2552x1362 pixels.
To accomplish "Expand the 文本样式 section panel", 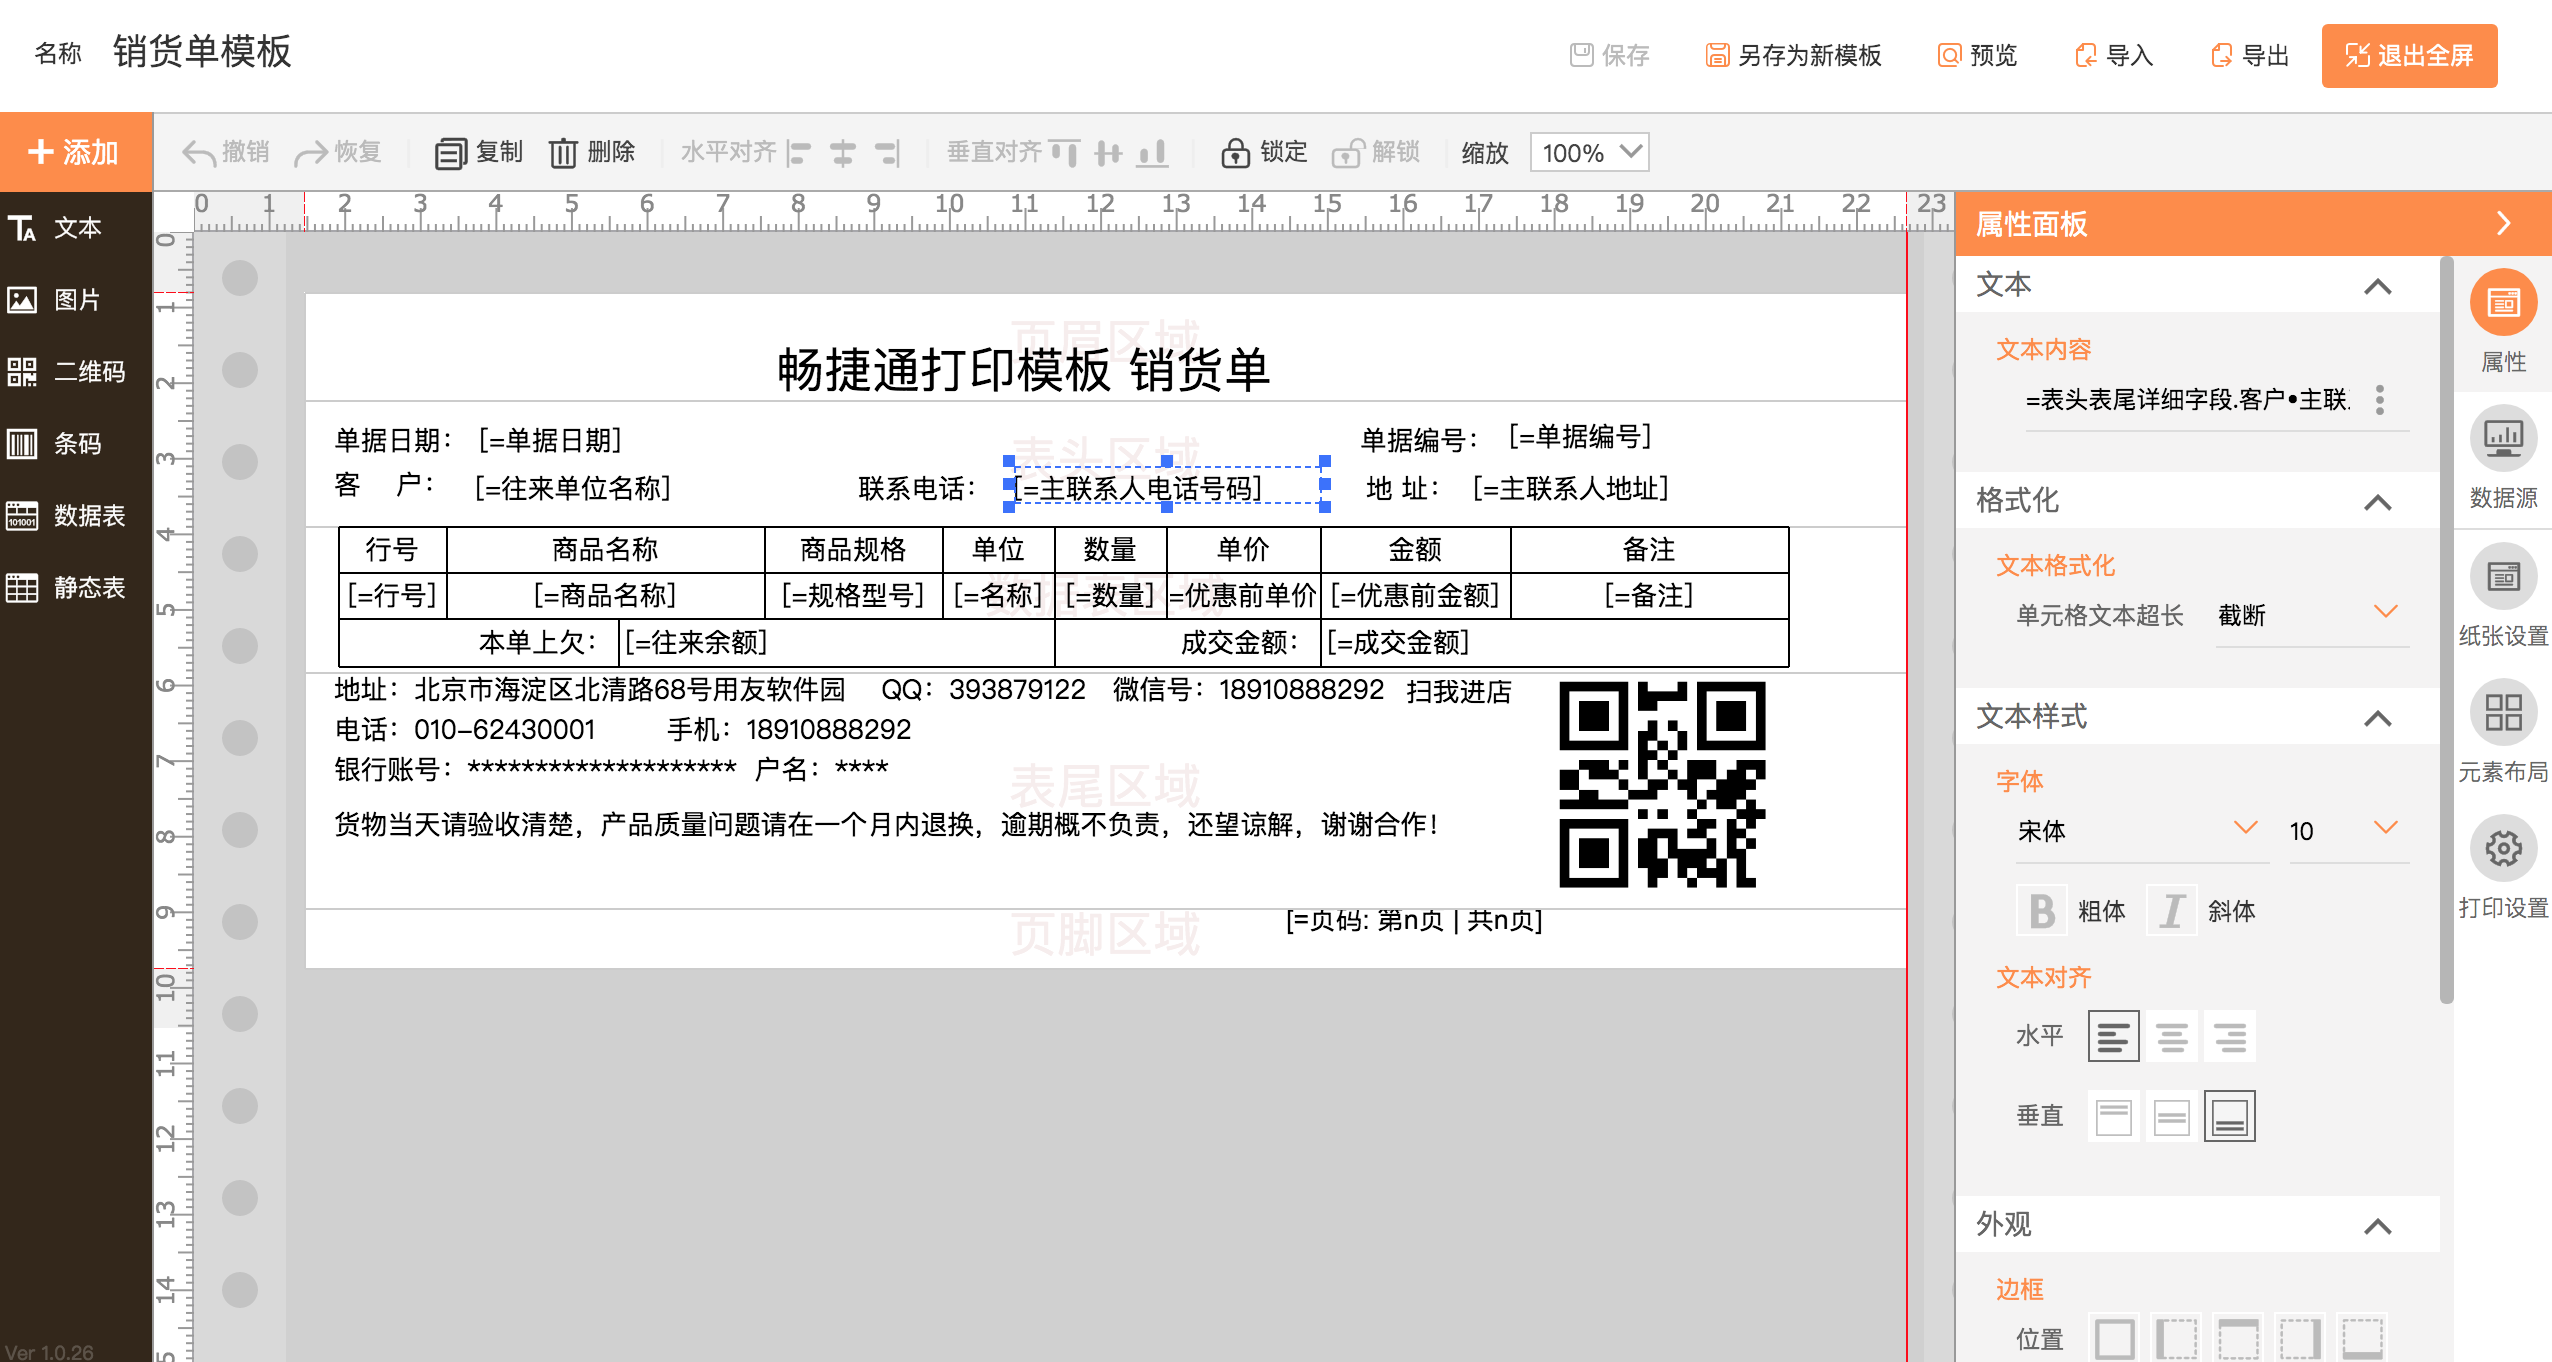I will pyautogui.click(x=2375, y=717).
